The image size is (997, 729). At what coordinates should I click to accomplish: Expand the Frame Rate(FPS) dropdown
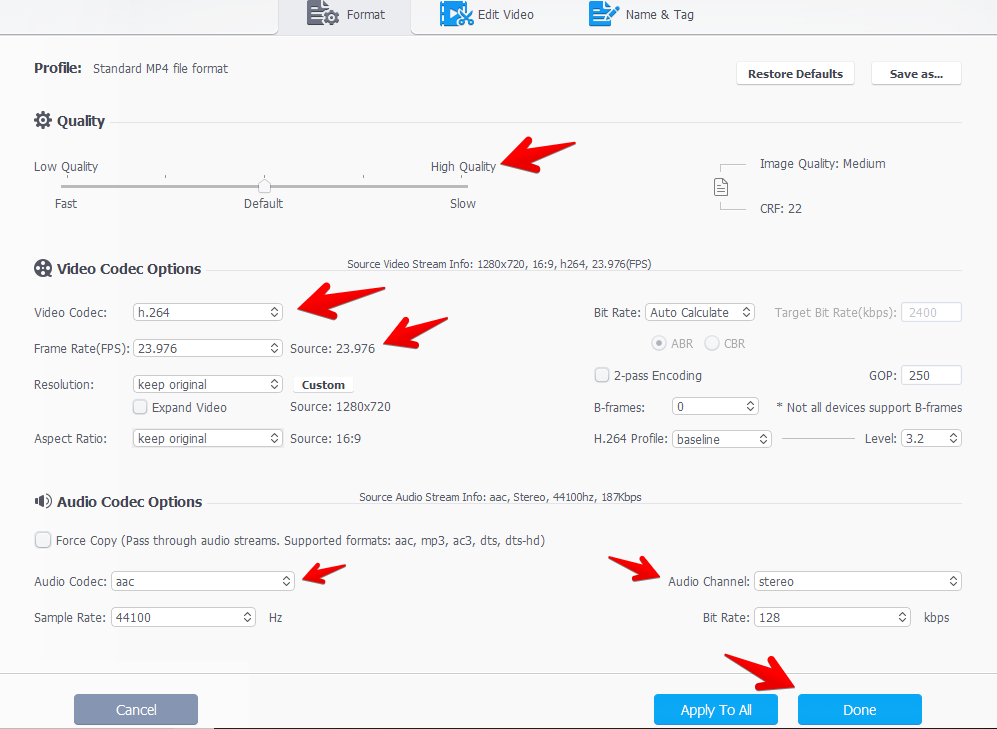coord(208,348)
